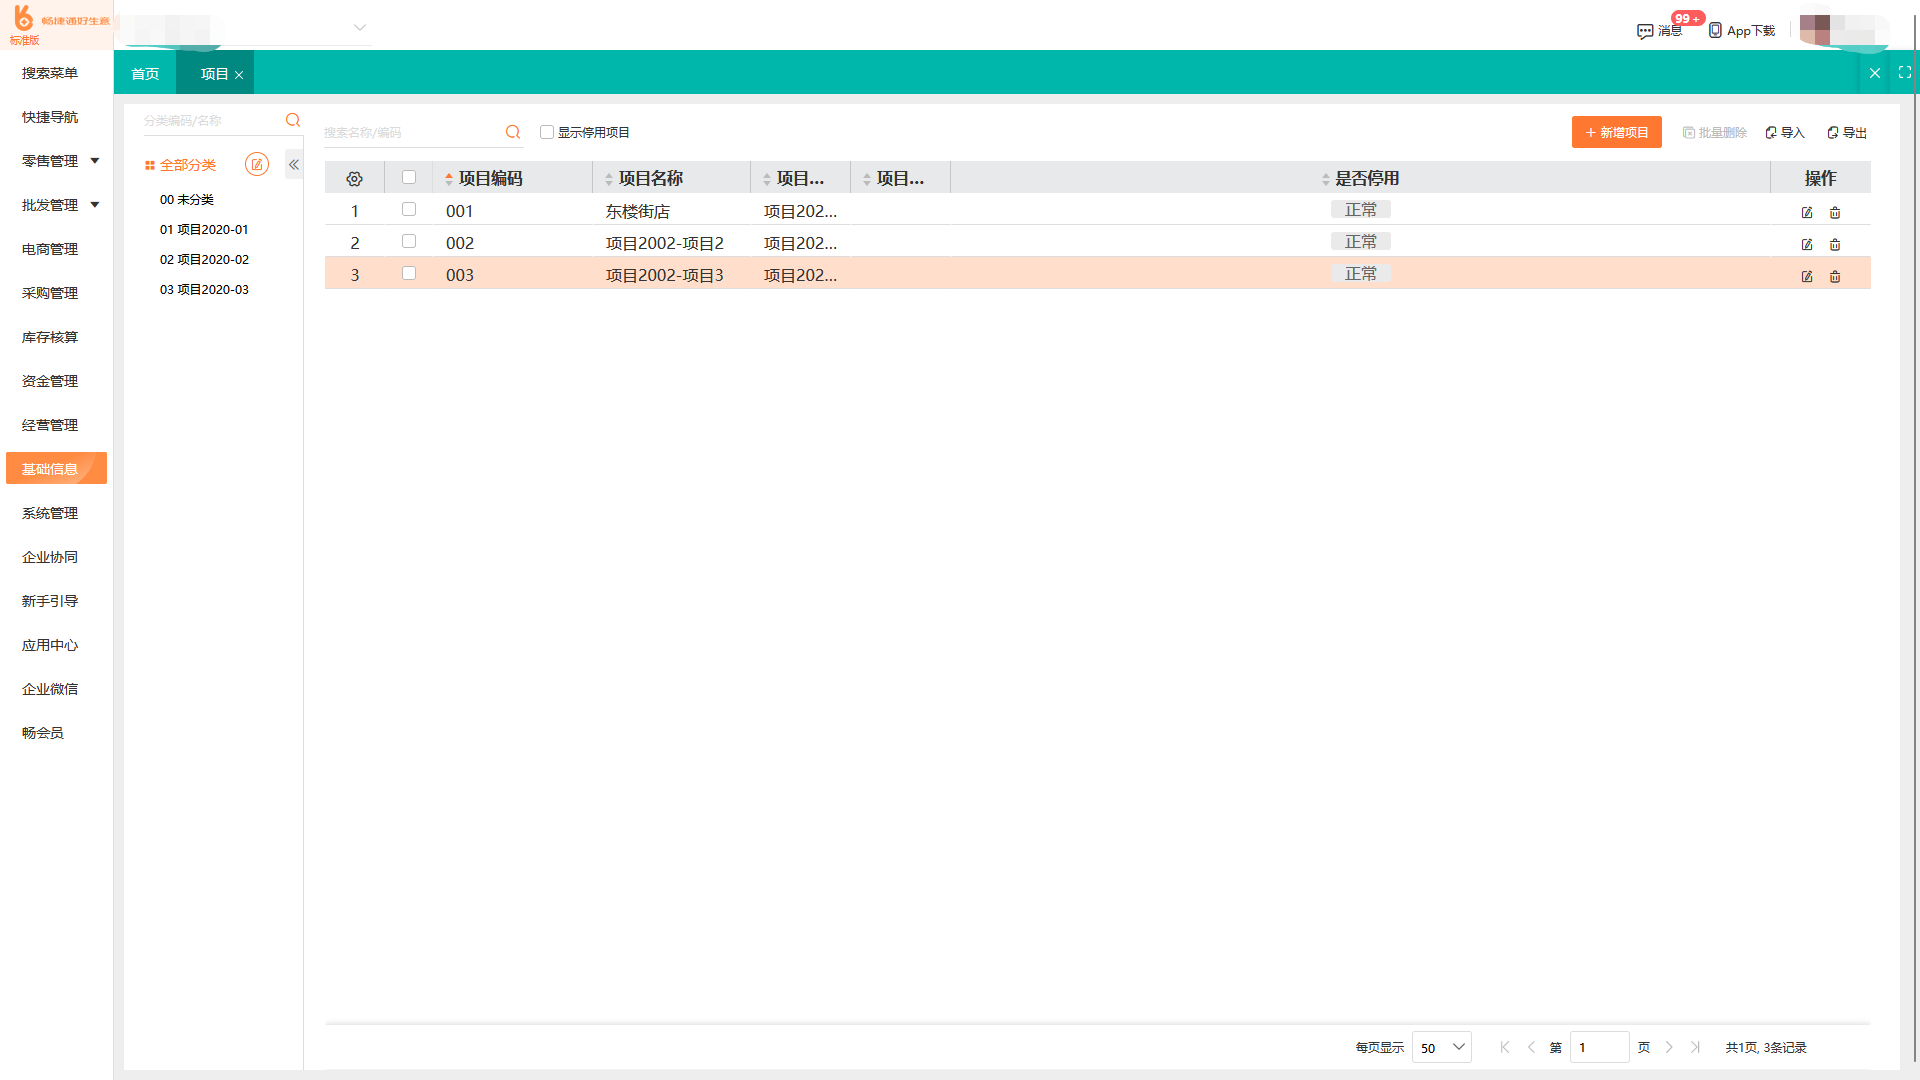The image size is (1920, 1080).
Task: Click the 新增项目 button
Action: pos(1615,132)
